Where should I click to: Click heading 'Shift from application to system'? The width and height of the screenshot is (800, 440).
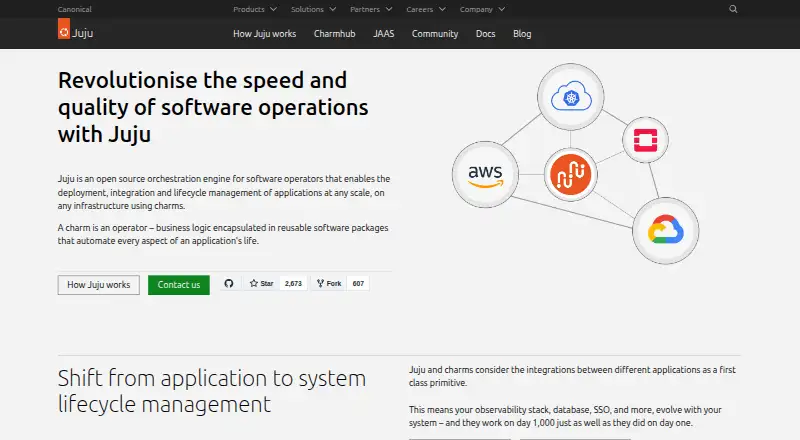[x=212, y=378]
